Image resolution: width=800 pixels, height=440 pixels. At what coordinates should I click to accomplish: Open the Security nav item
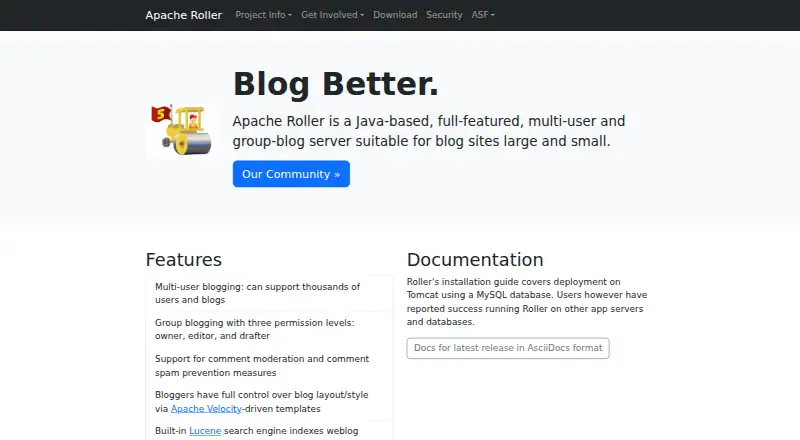pyautogui.click(x=444, y=15)
